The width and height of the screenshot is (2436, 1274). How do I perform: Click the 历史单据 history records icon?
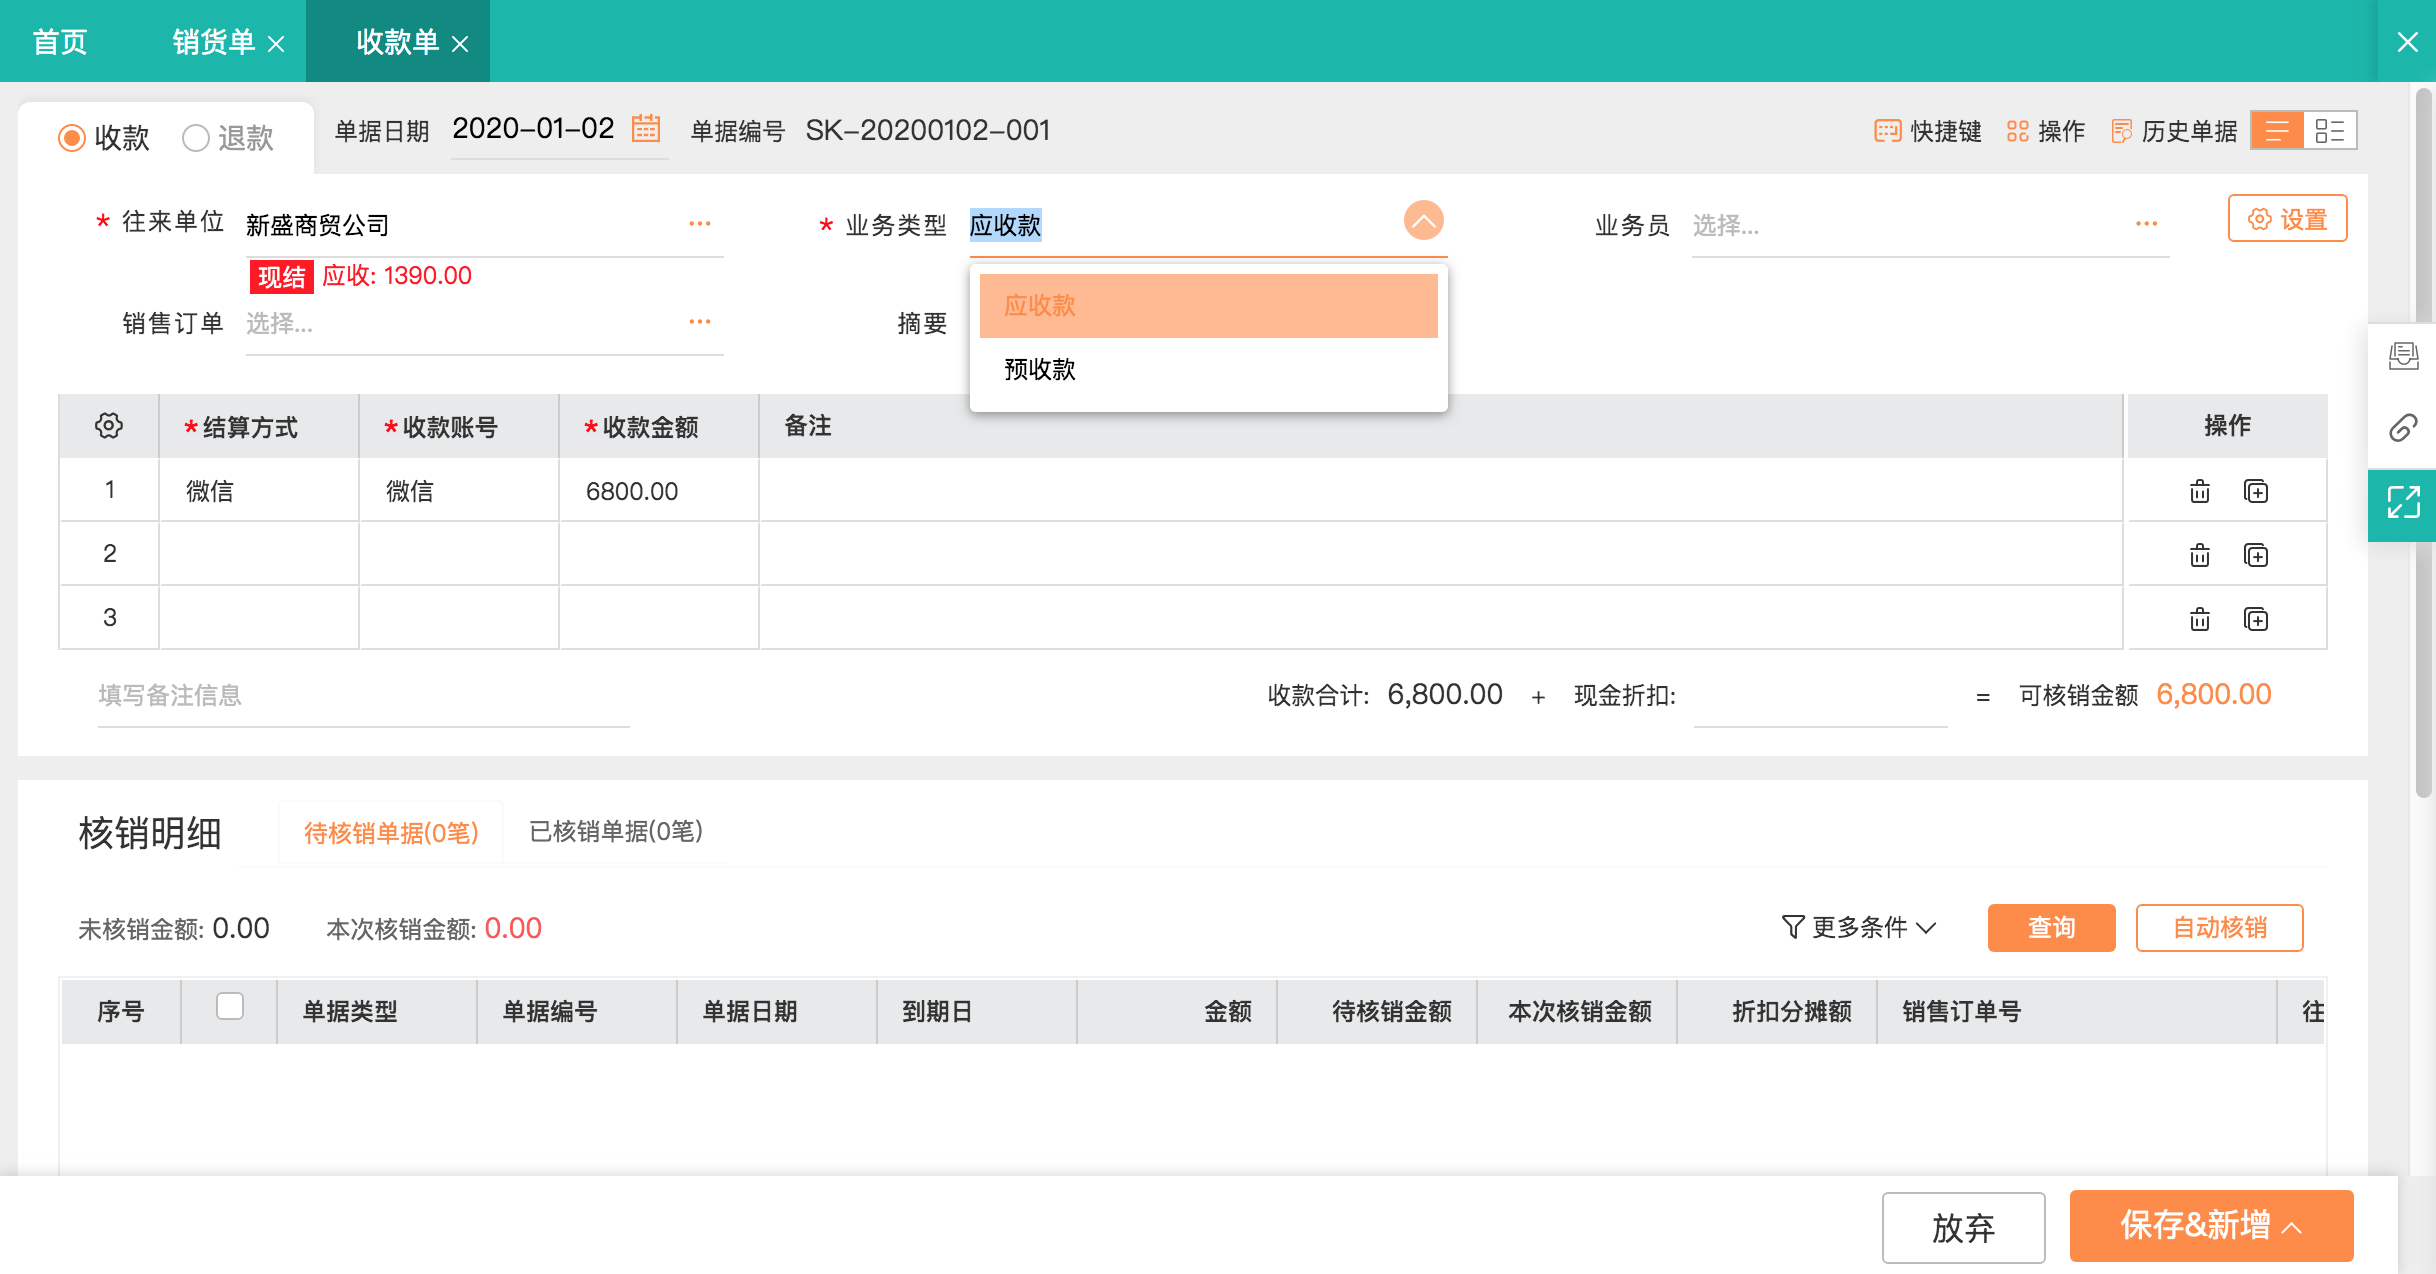2122,132
